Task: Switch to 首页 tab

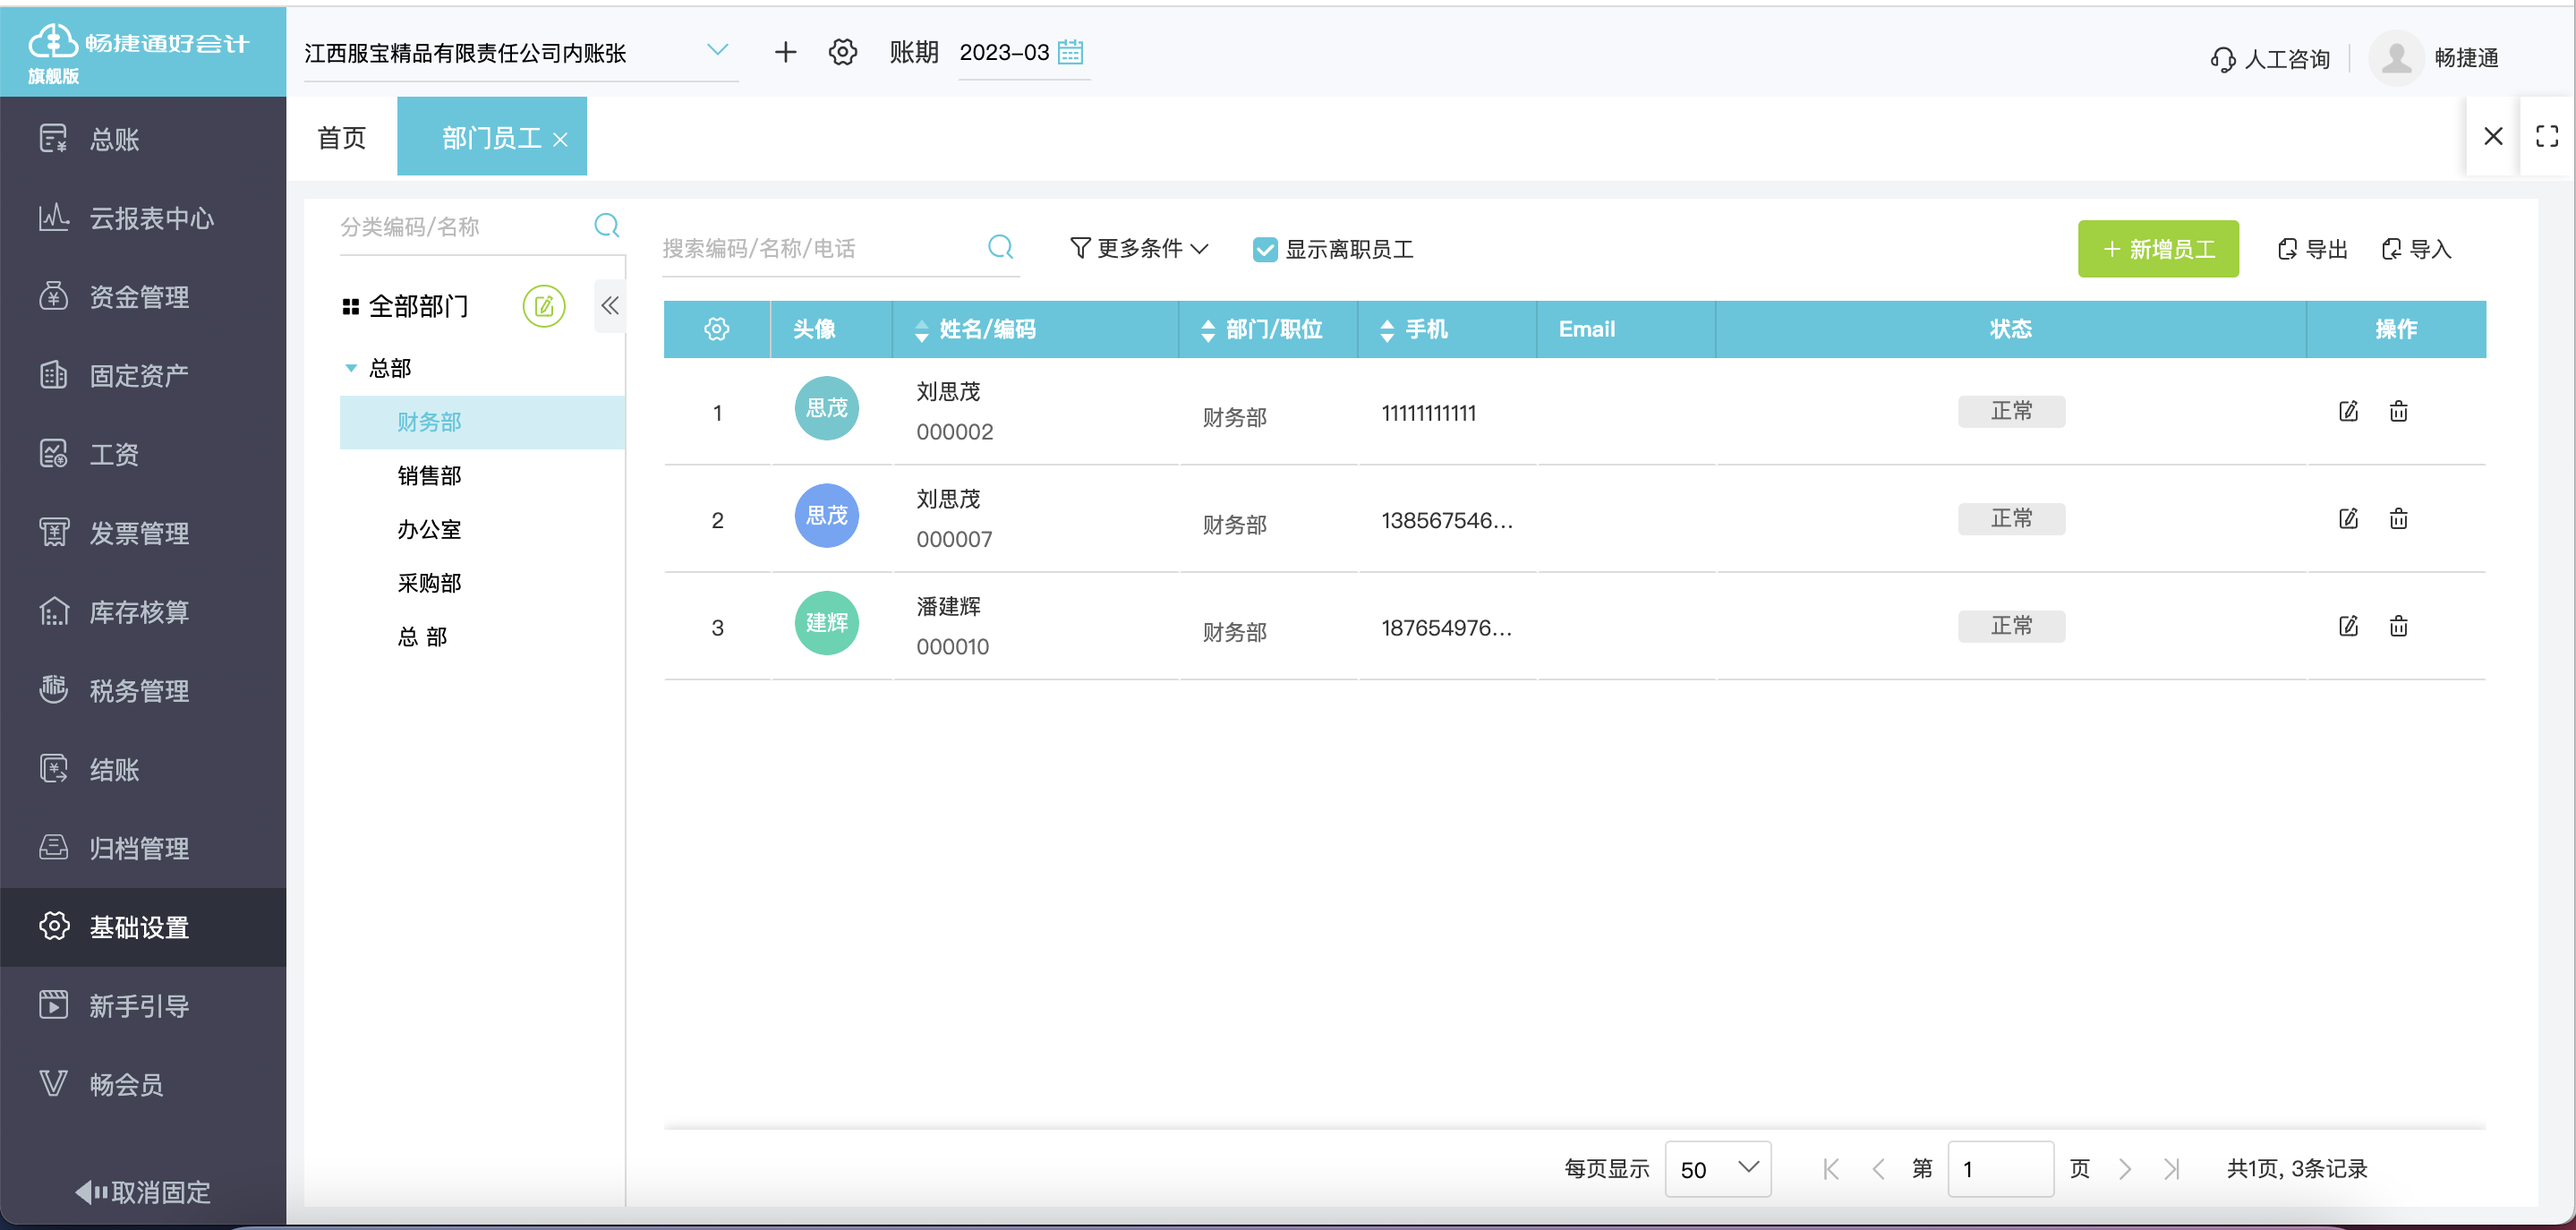Action: [342, 138]
